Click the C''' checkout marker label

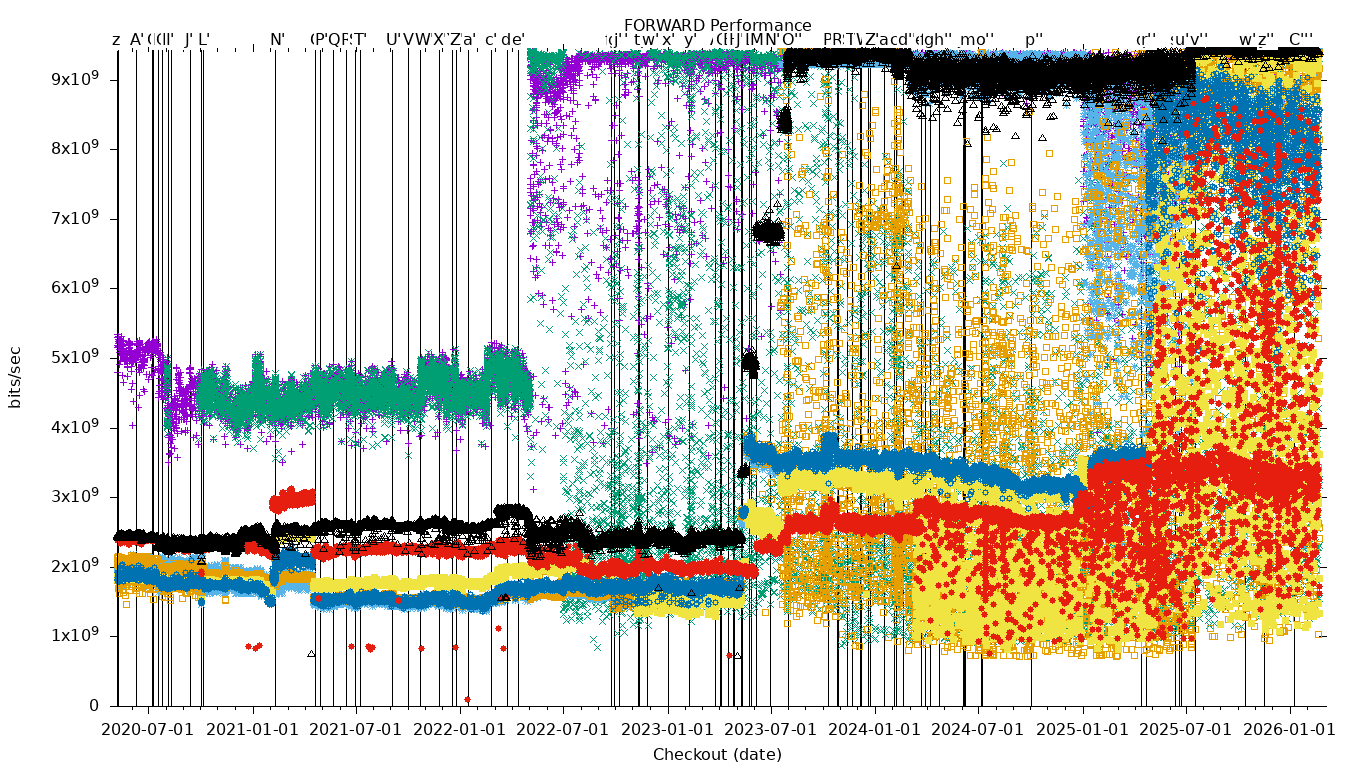pos(1301,40)
